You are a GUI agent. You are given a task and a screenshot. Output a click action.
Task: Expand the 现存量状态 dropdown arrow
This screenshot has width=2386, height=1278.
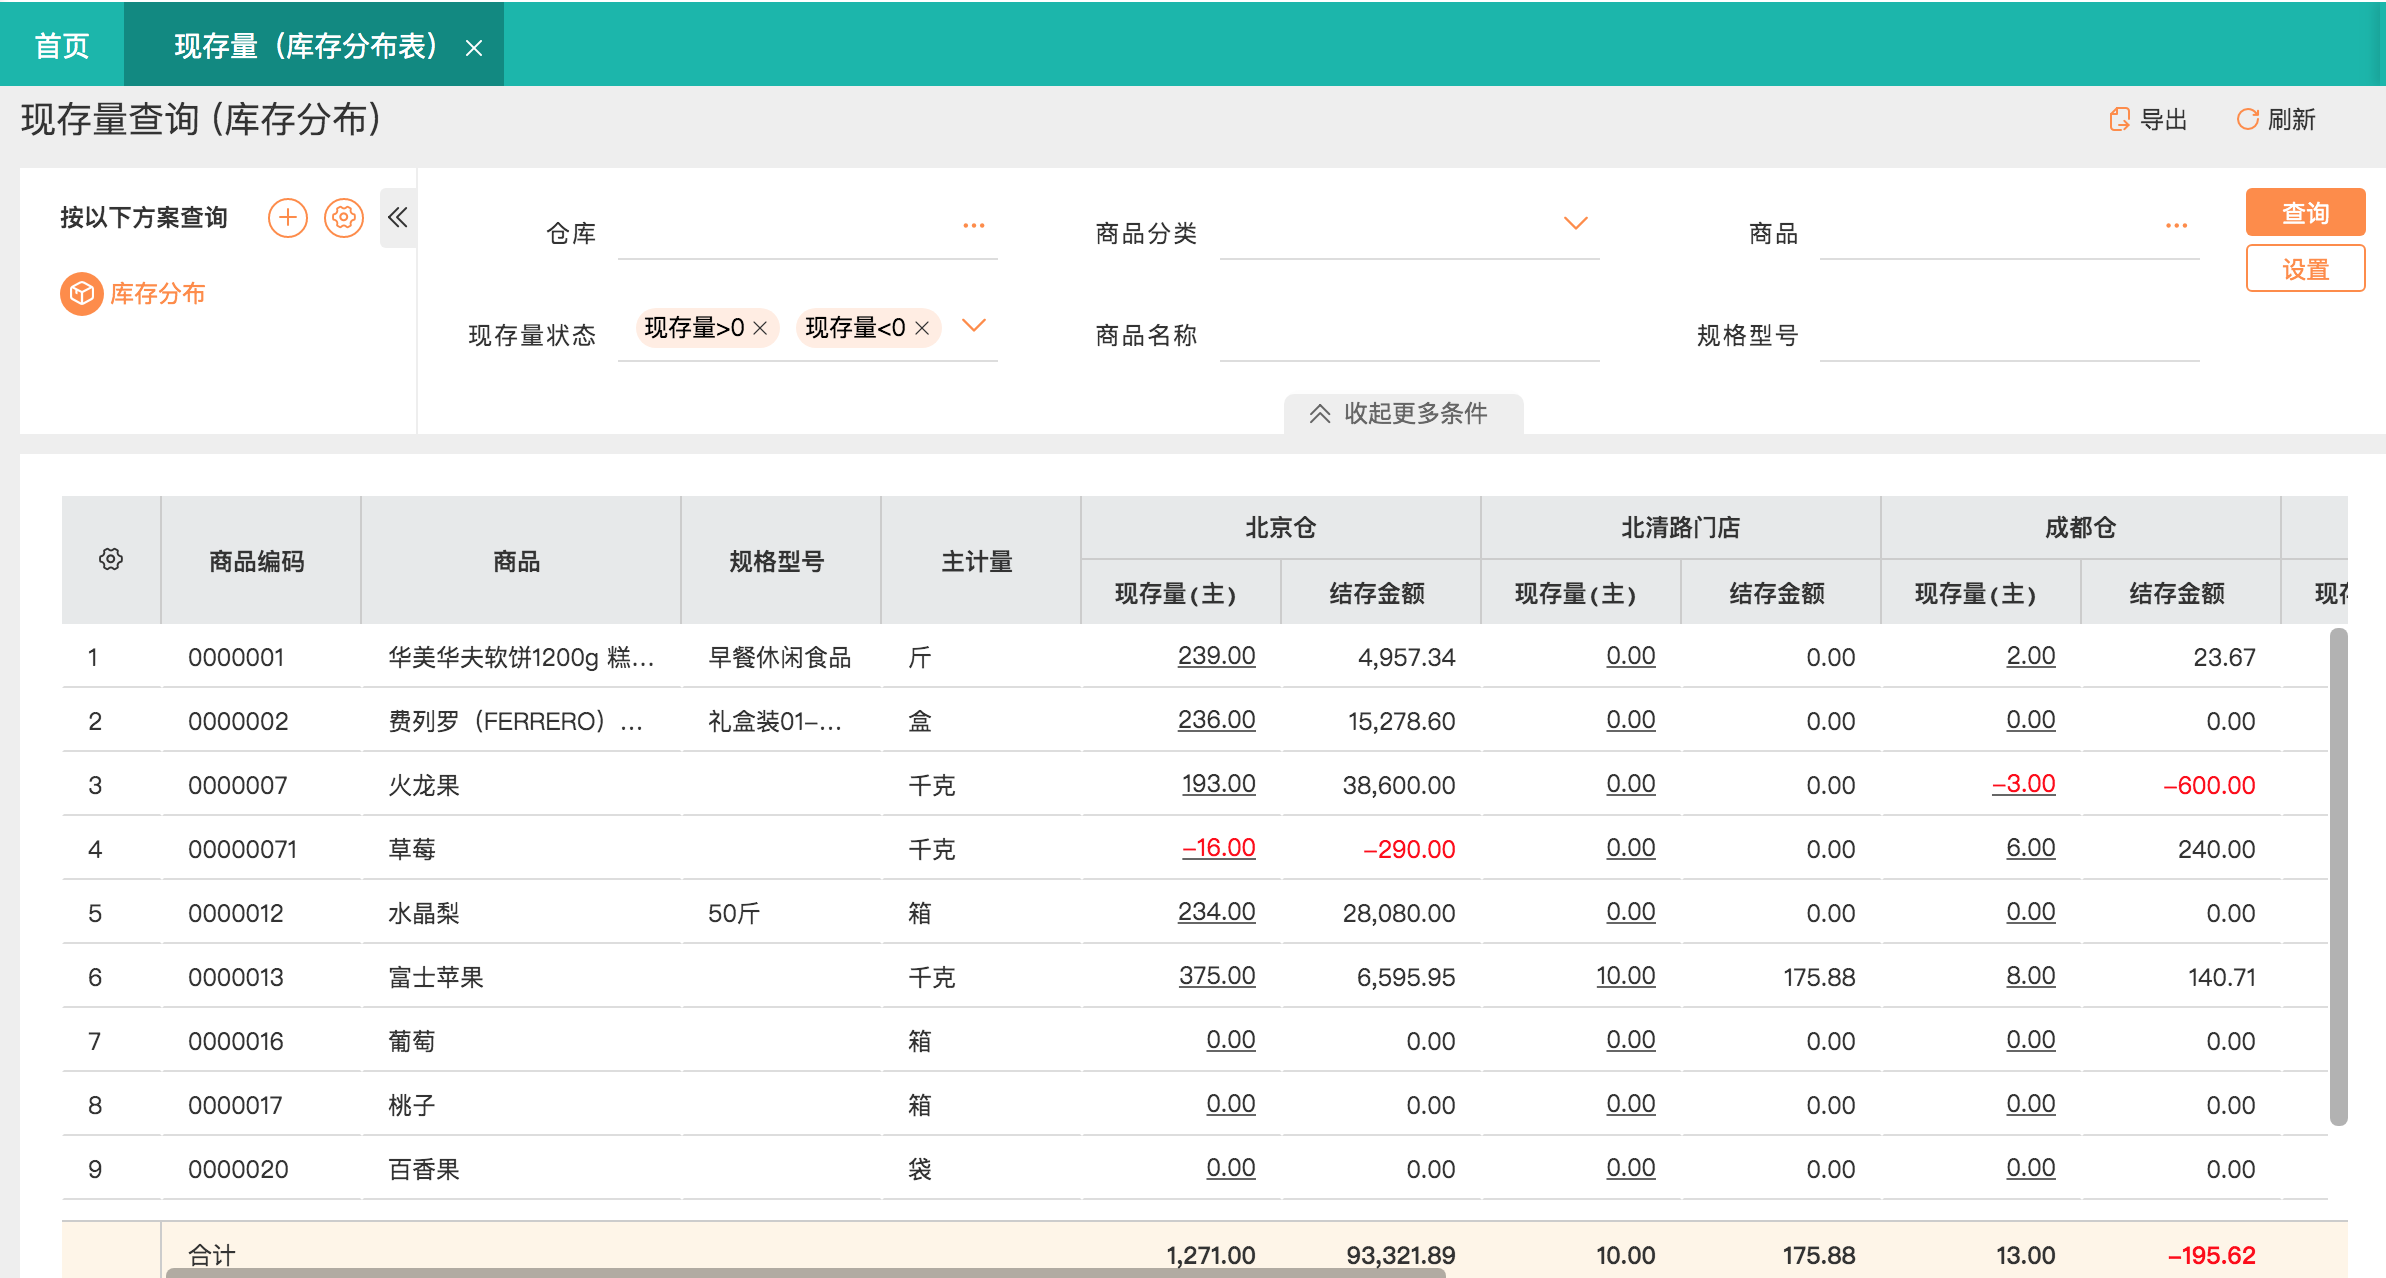pyautogui.click(x=977, y=327)
